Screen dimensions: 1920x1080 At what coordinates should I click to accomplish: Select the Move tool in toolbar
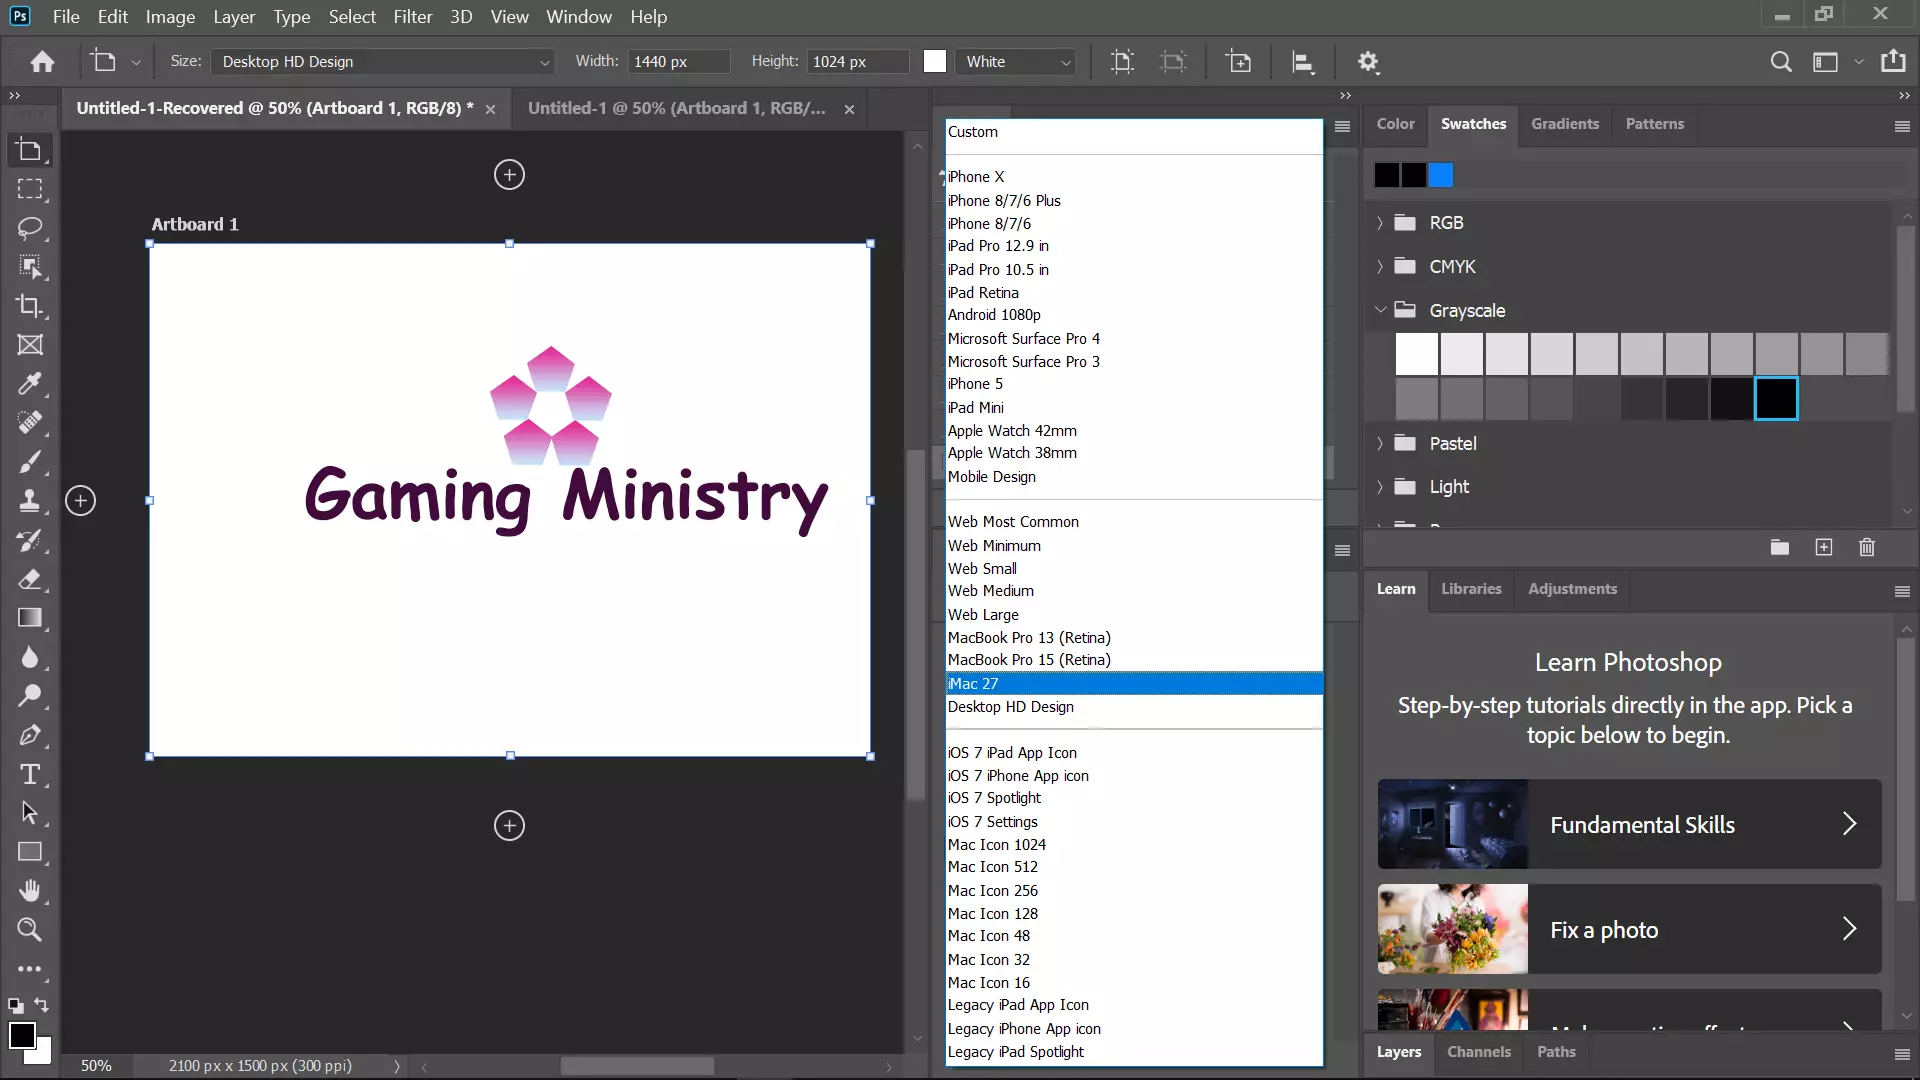point(30,149)
